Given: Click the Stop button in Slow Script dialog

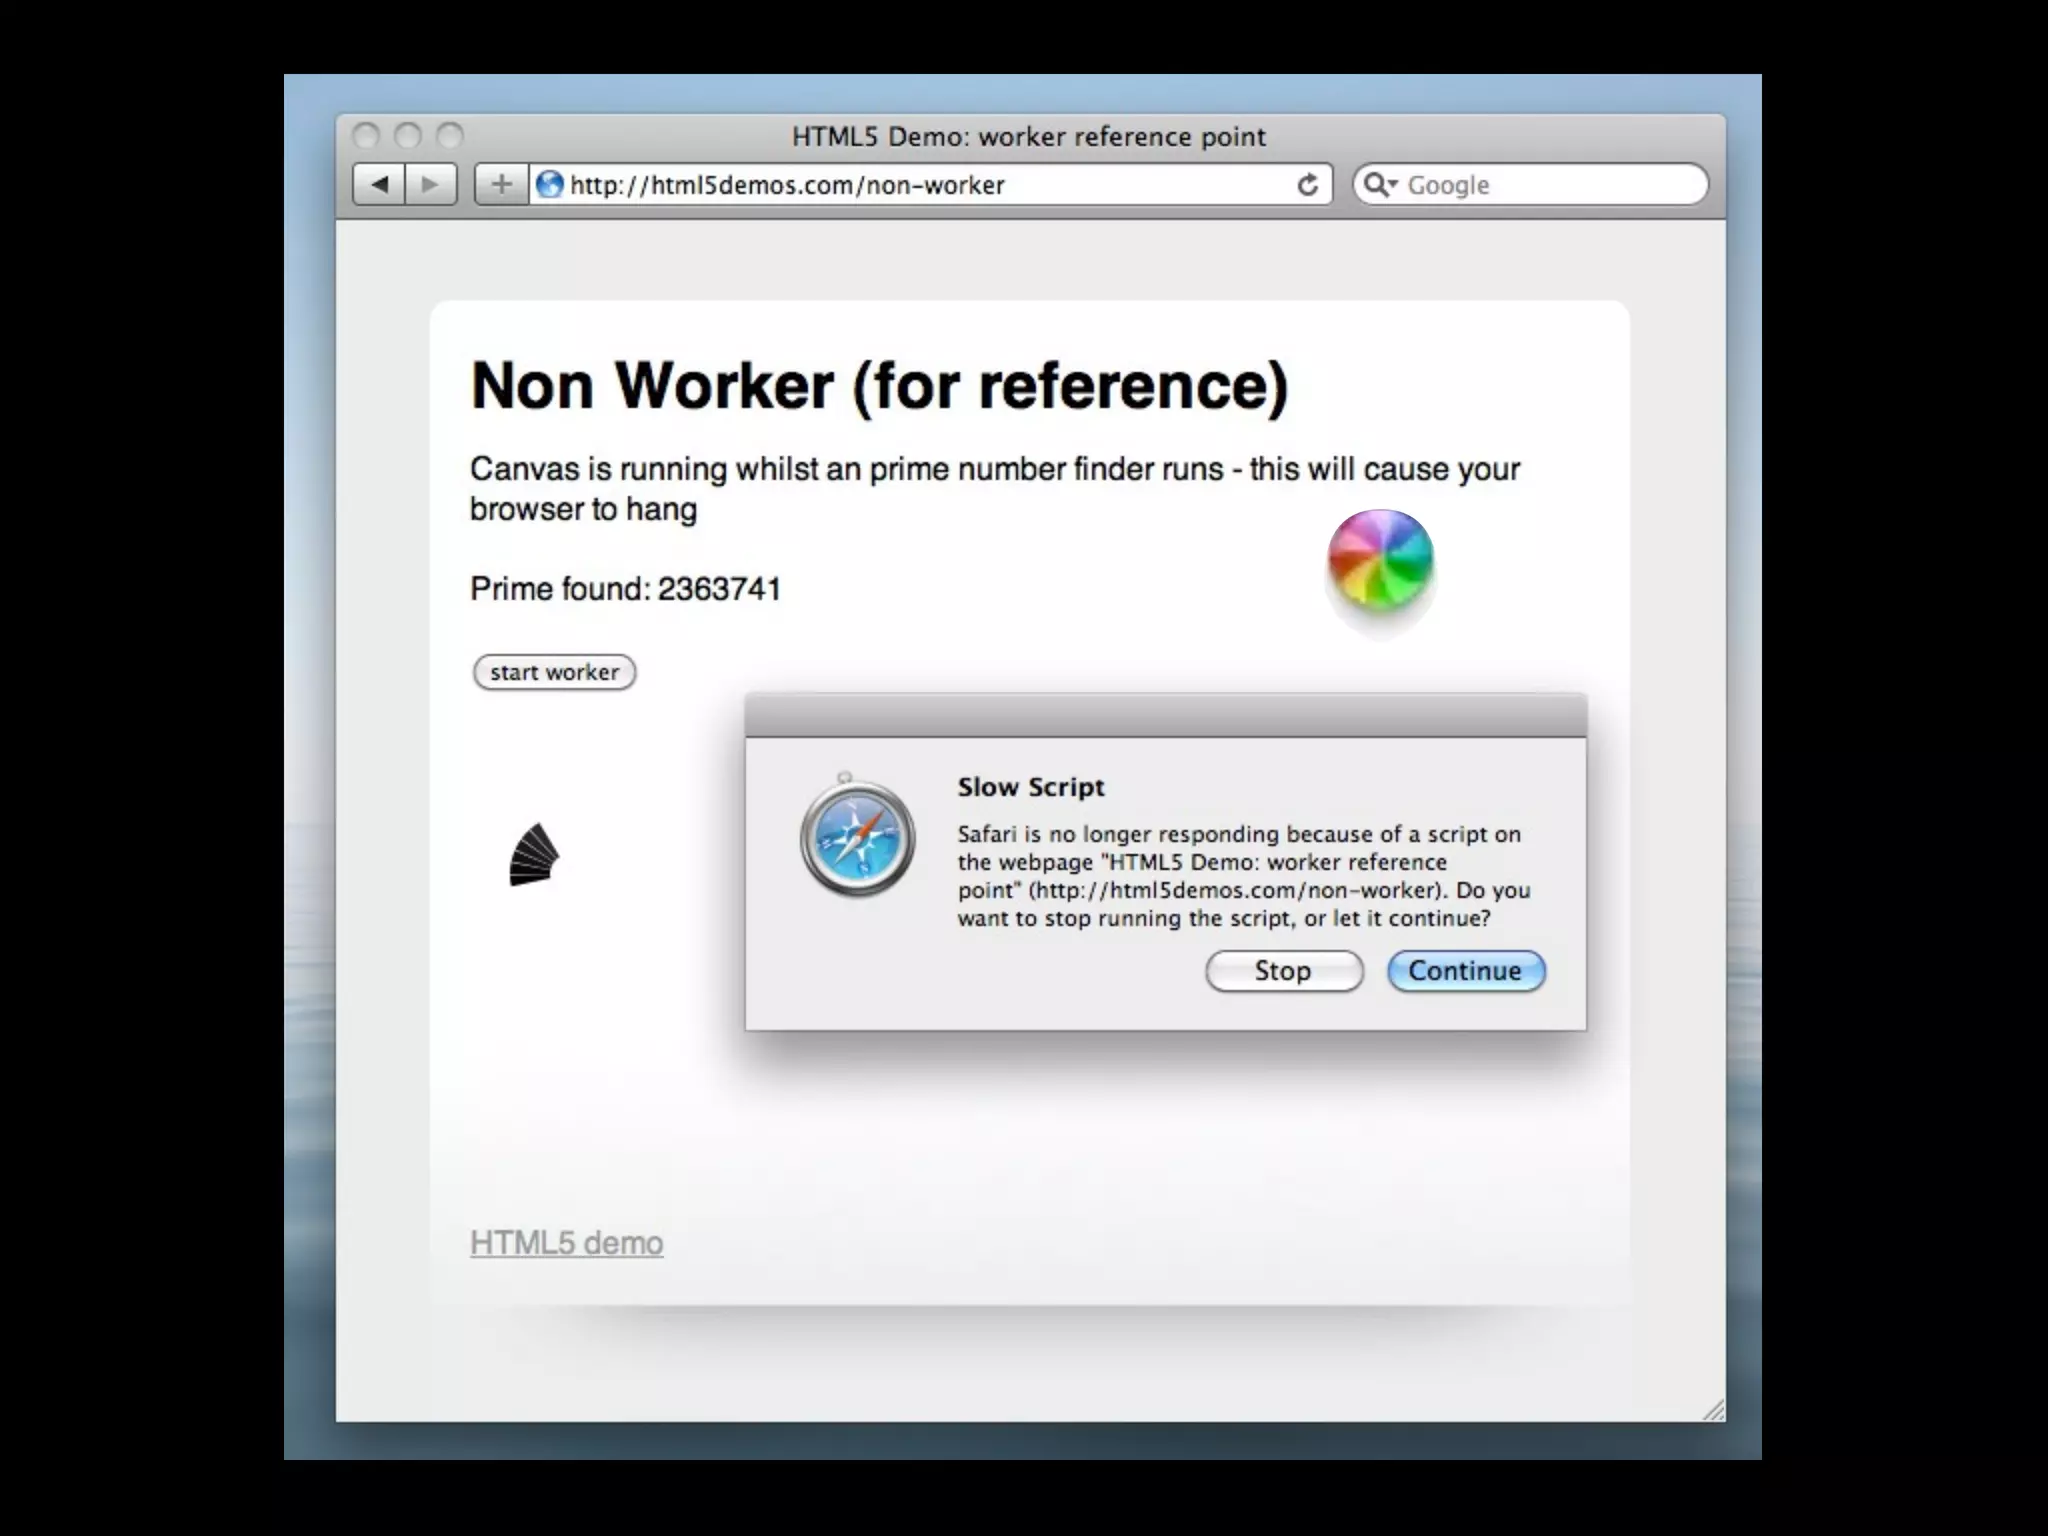Looking at the screenshot, I should pos(1283,971).
